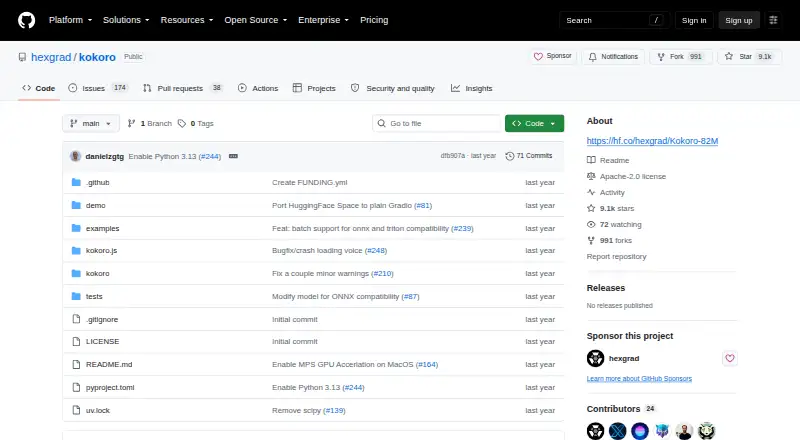Go to GitHub home via Octocat logo

[x=27, y=20]
